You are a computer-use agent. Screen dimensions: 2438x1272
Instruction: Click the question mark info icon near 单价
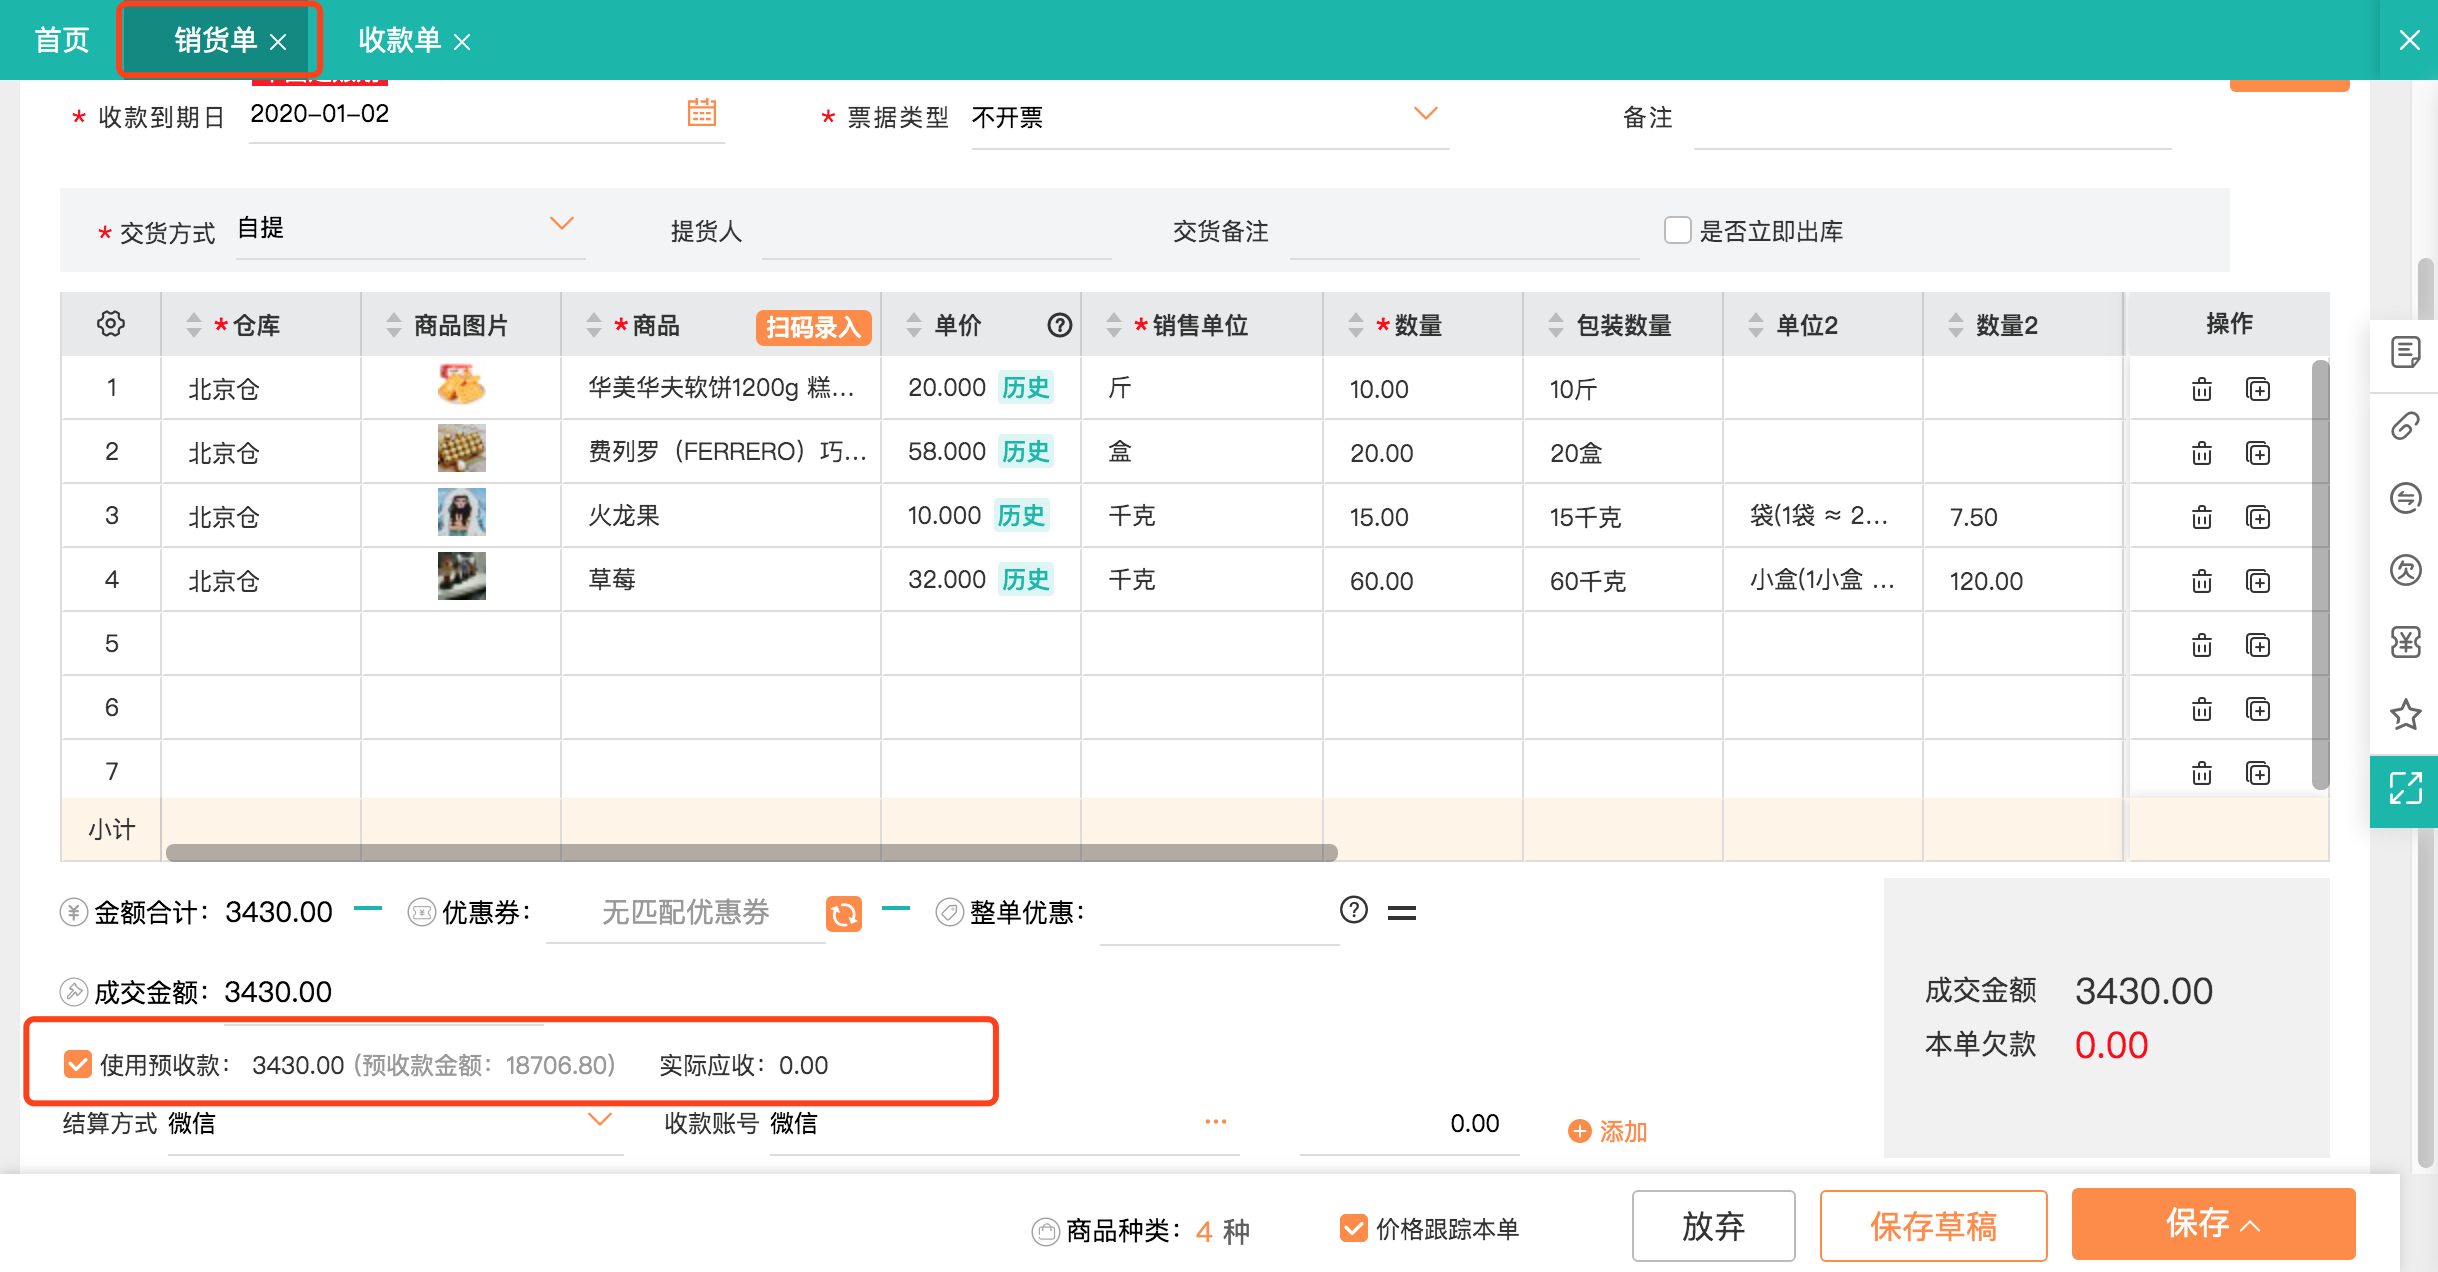tap(1059, 327)
